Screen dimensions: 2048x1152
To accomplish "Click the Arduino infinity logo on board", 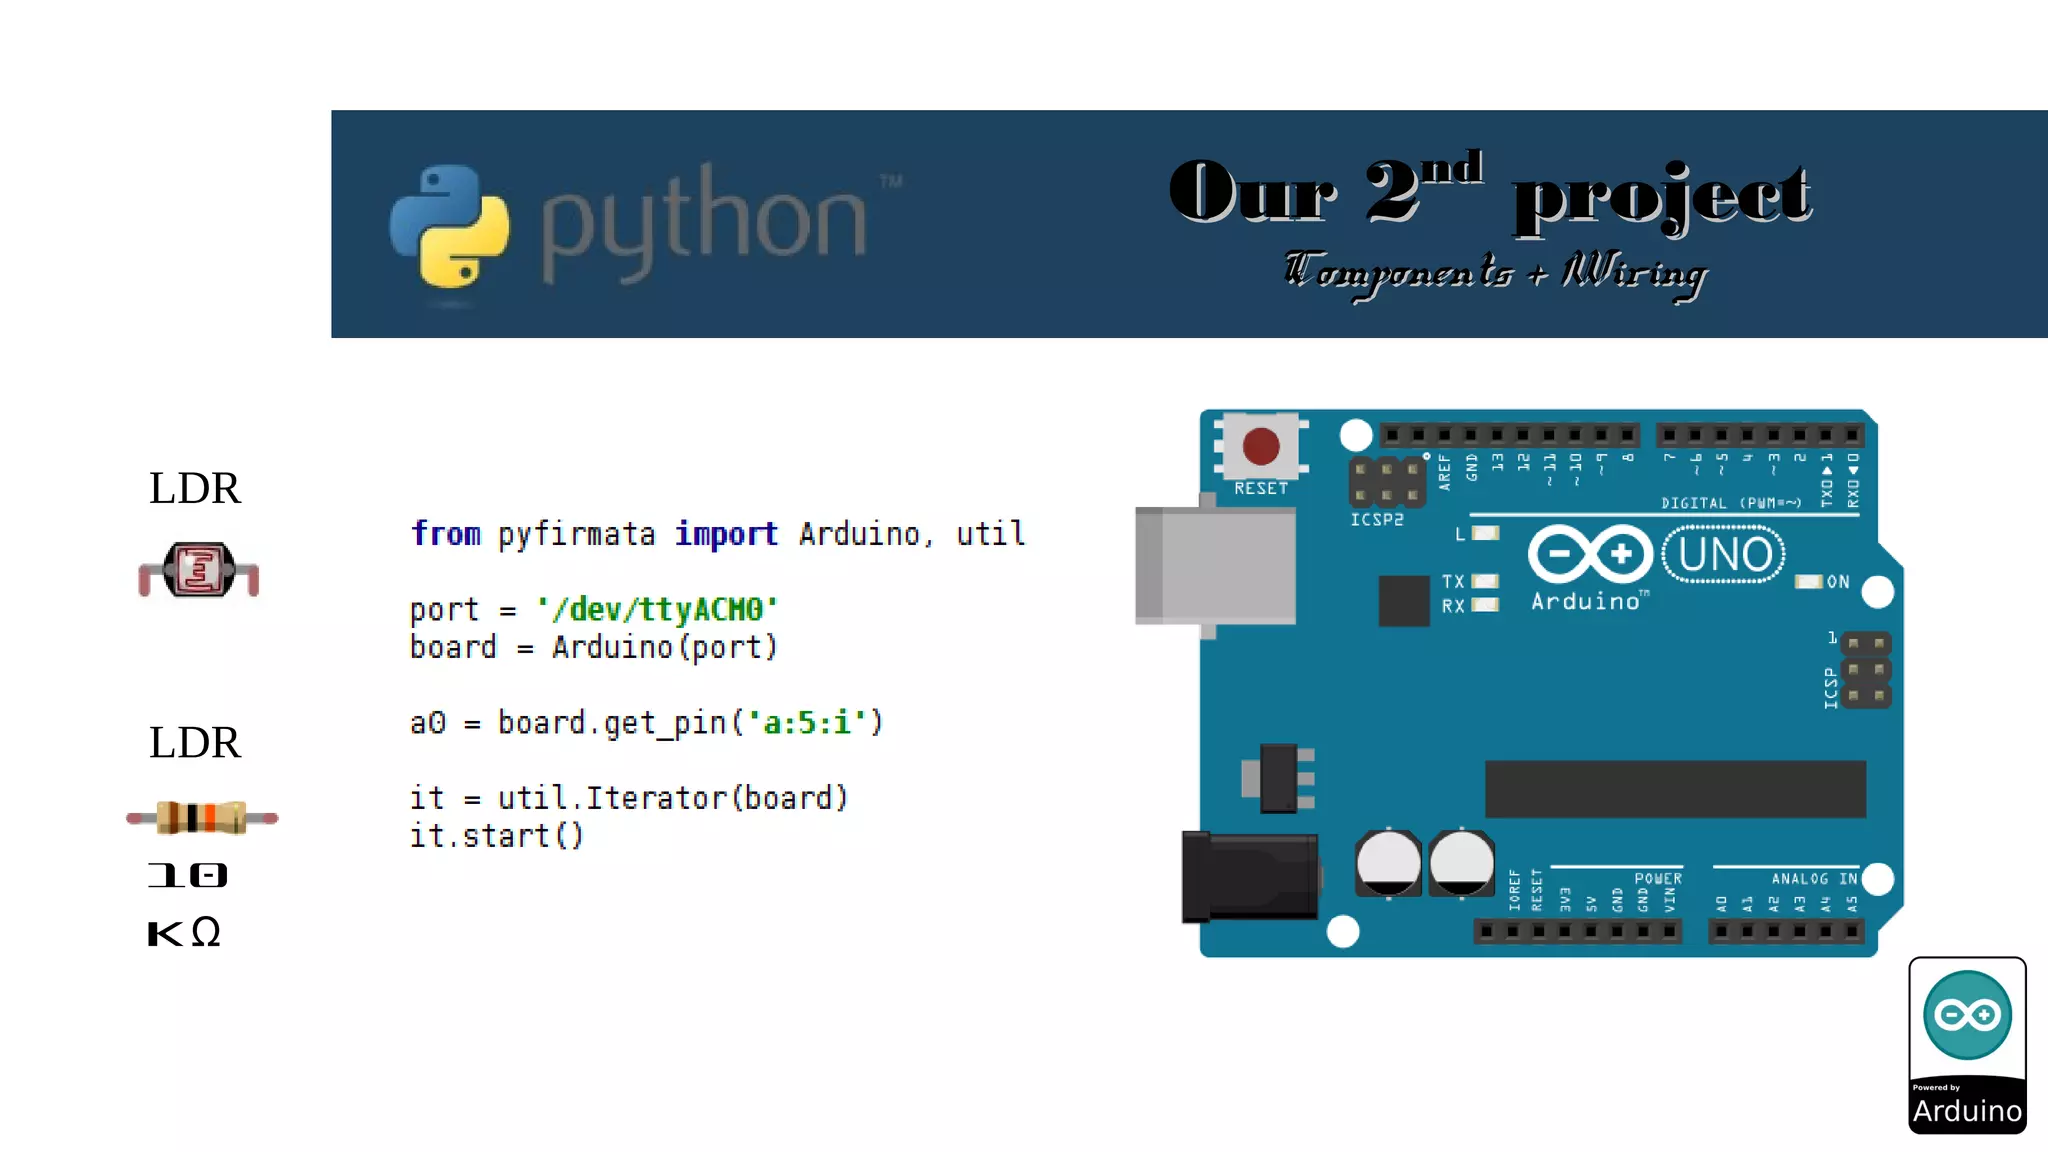I will [x=1590, y=554].
